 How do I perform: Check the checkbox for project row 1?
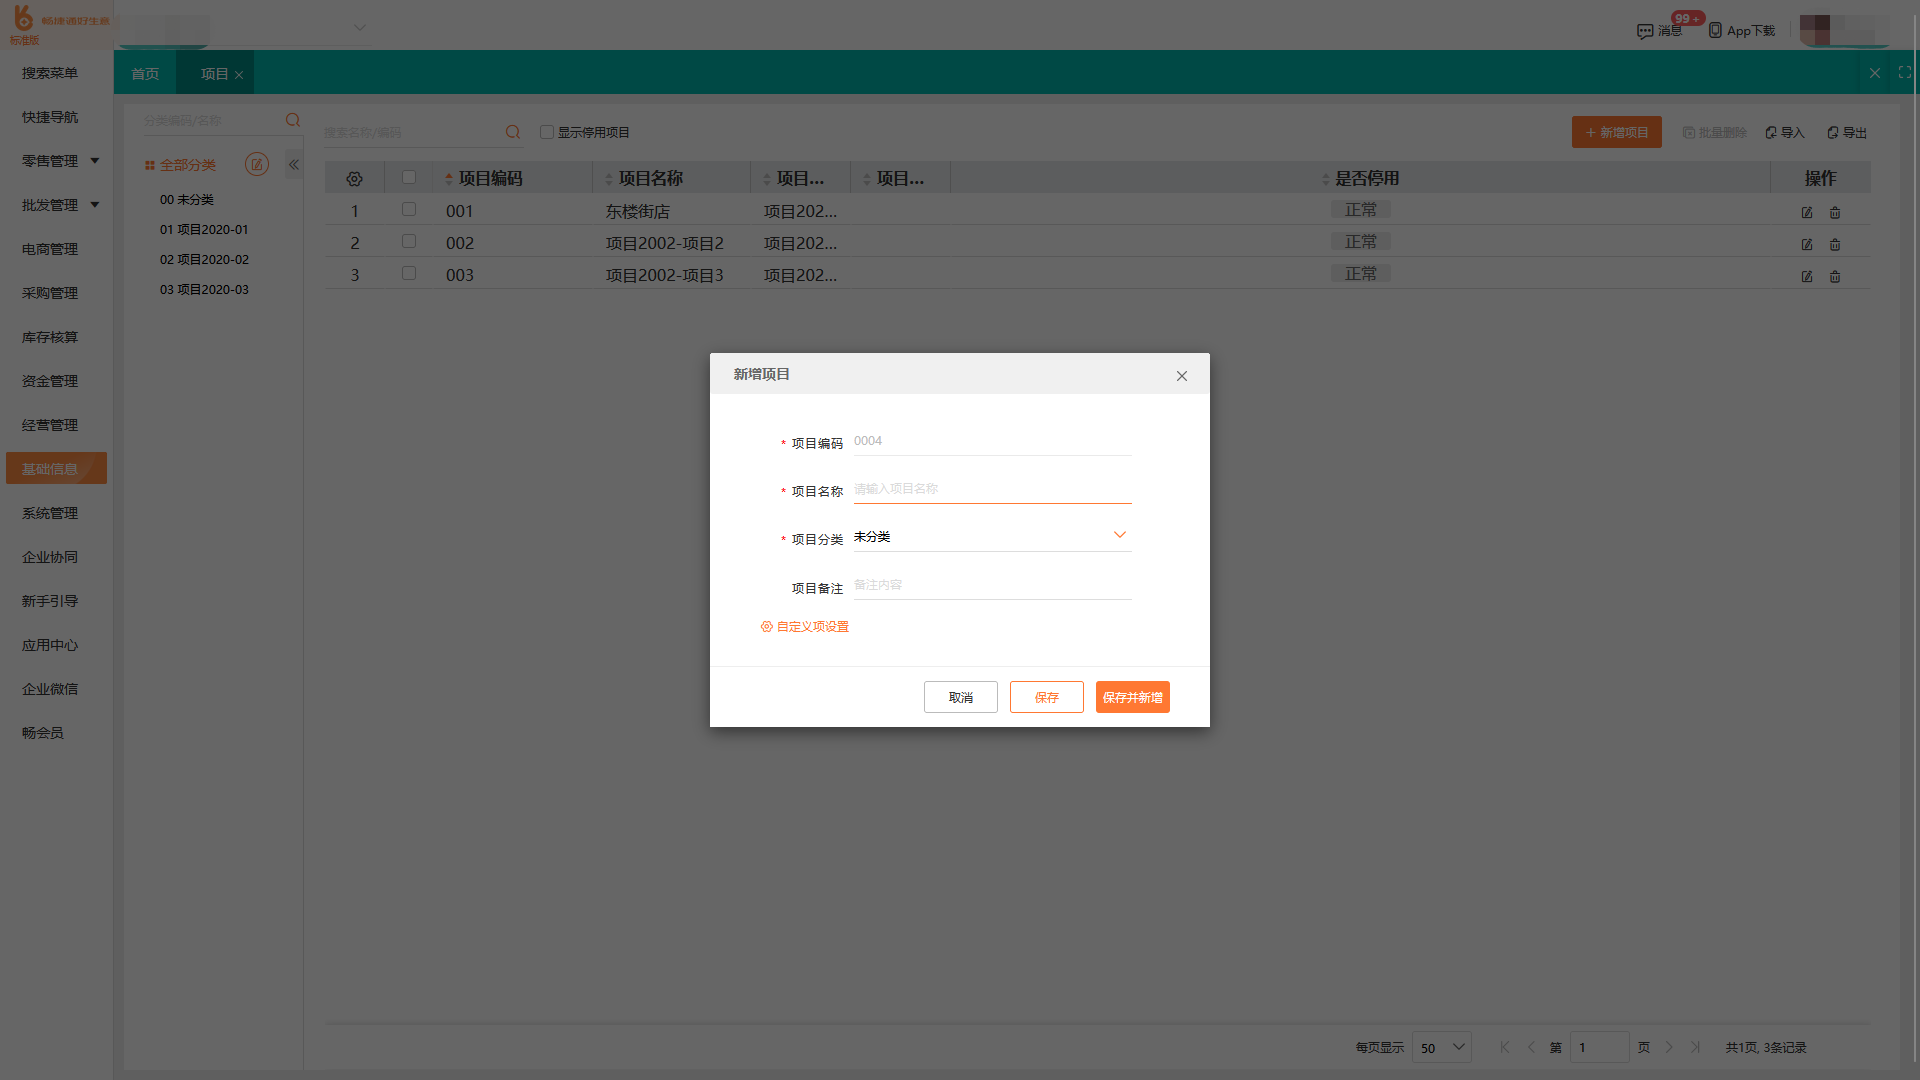coord(409,210)
